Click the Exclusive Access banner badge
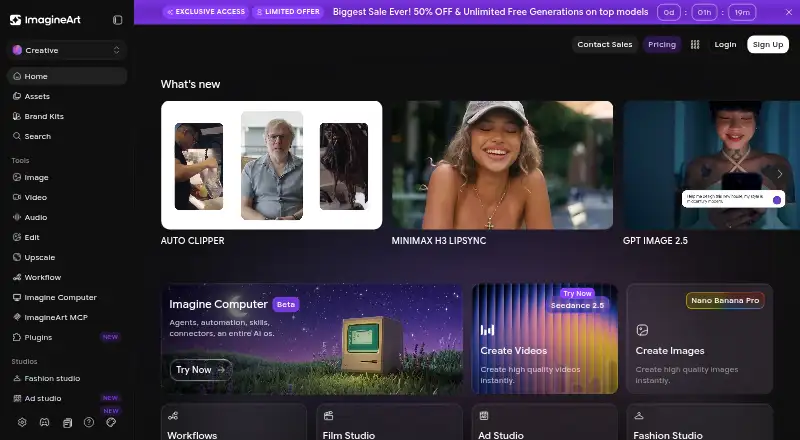The width and height of the screenshot is (800, 440). 206,12
